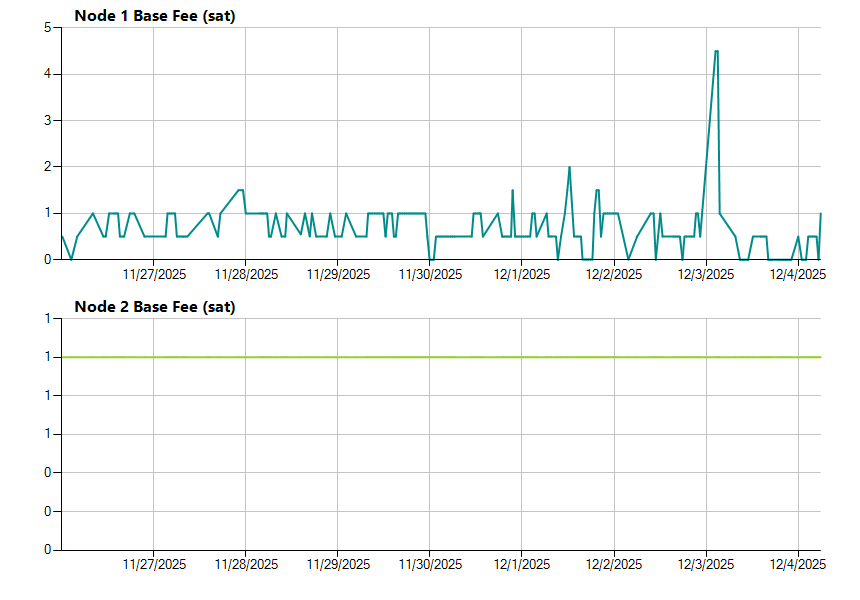Screen dimensions: 860x600
Task: Select 11/30/2025 label under Node 1 chart
Action: point(430,273)
